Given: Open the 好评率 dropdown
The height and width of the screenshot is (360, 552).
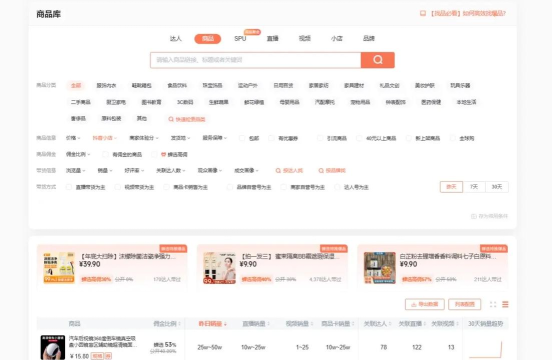Looking at the screenshot, I should tap(134, 171).
